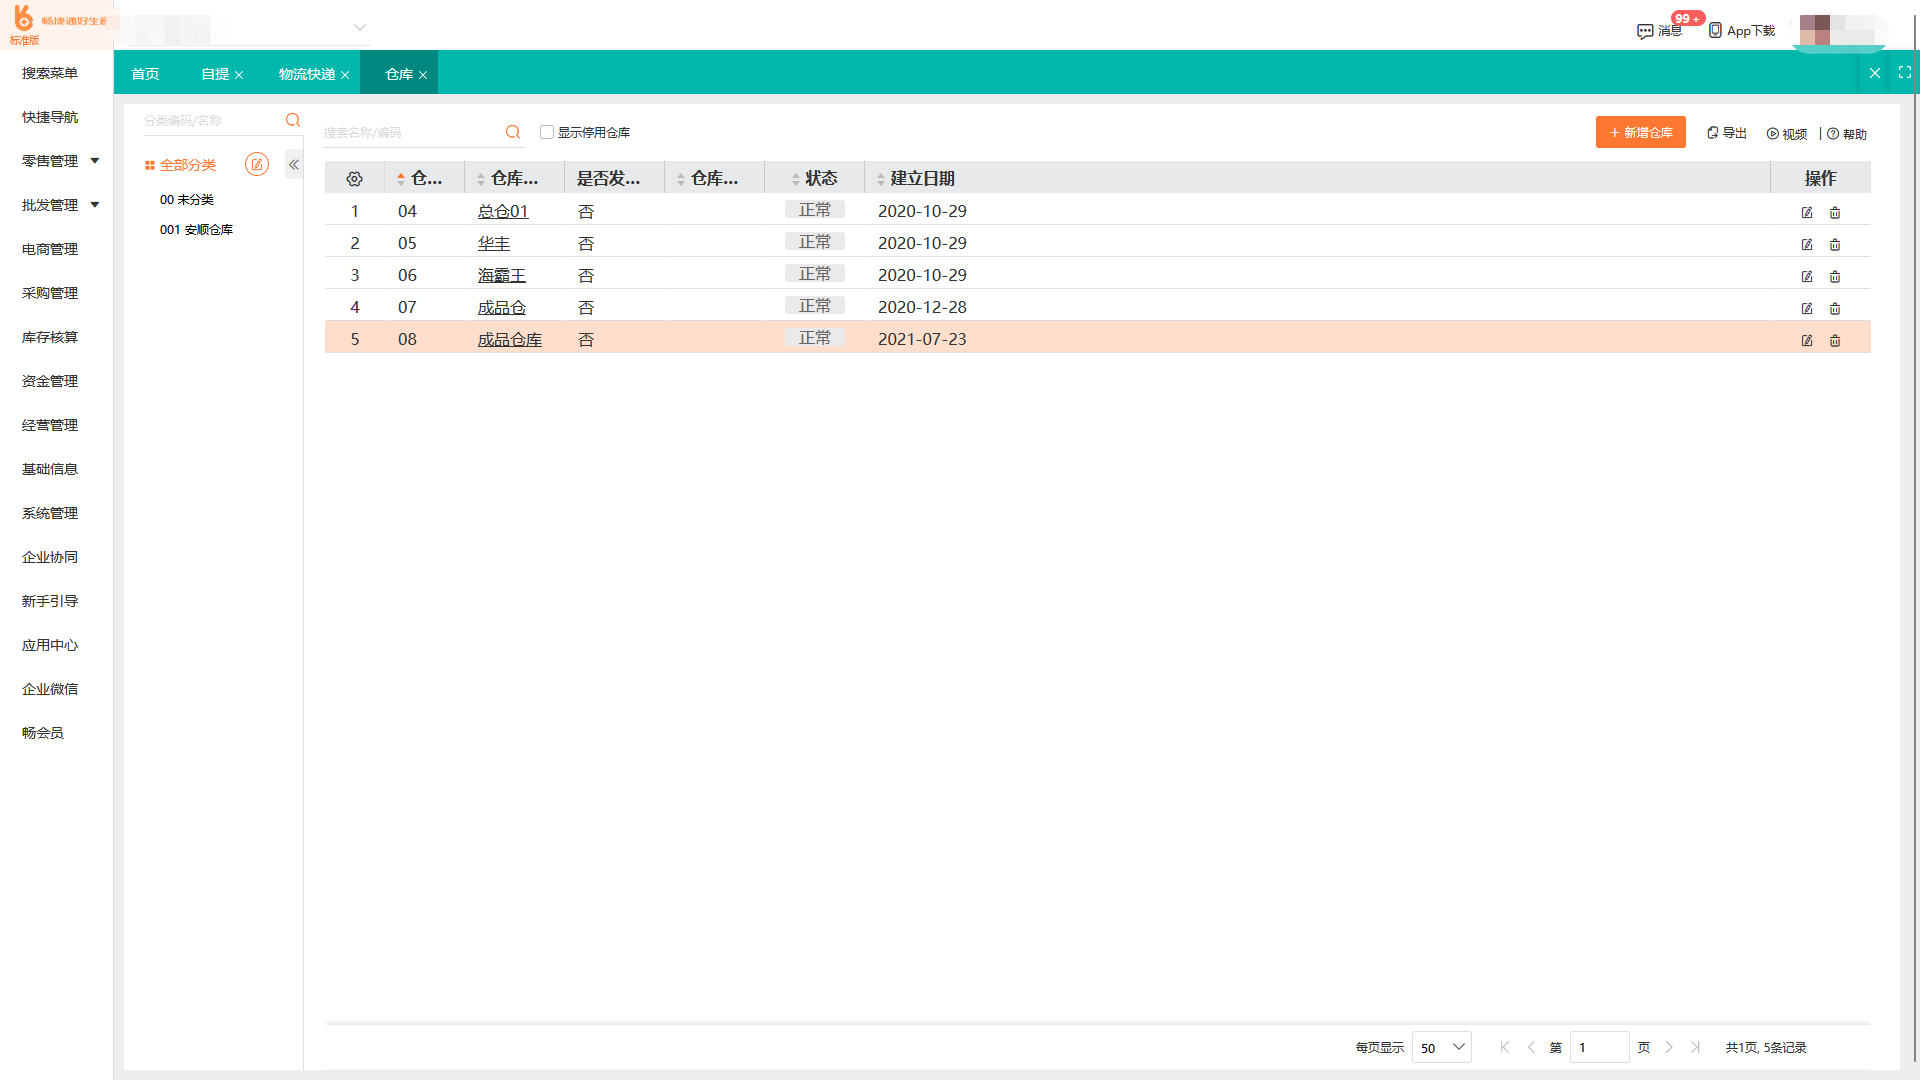Click the export 导出 icon

pyautogui.click(x=1725, y=131)
